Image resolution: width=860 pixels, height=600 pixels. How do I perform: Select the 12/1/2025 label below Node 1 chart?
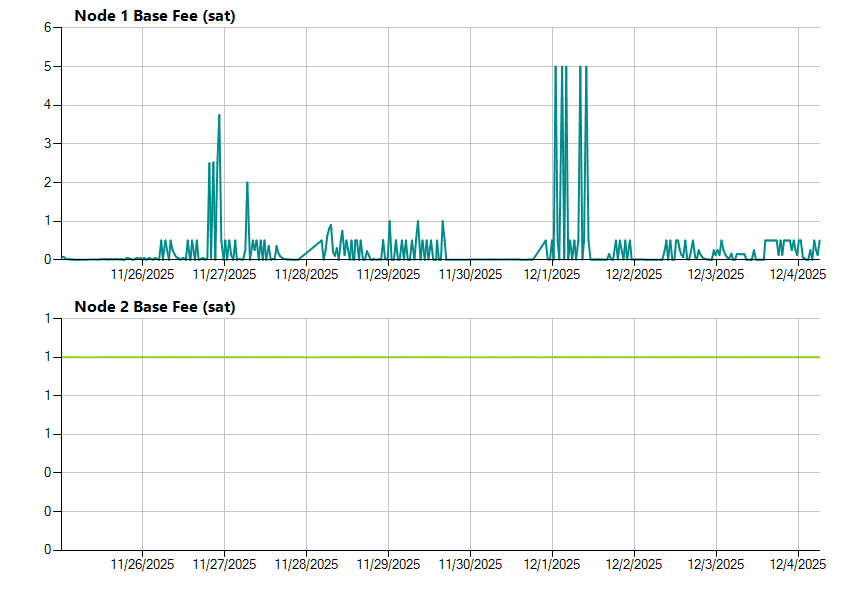coord(552,274)
